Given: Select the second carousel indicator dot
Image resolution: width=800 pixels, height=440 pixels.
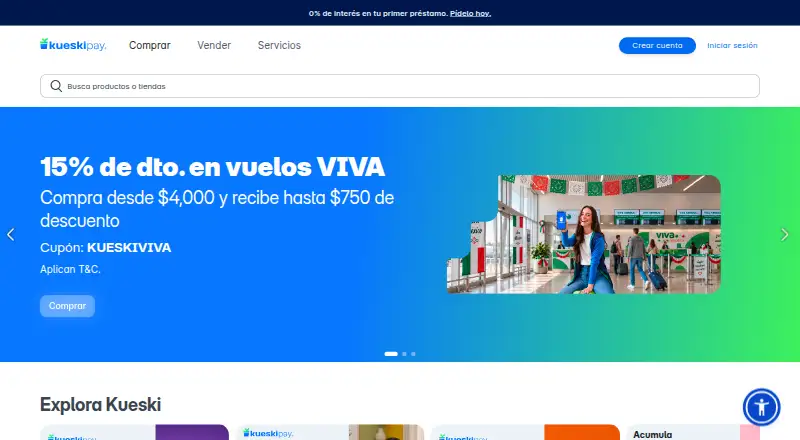Looking at the screenshot, I should point(404,354).
